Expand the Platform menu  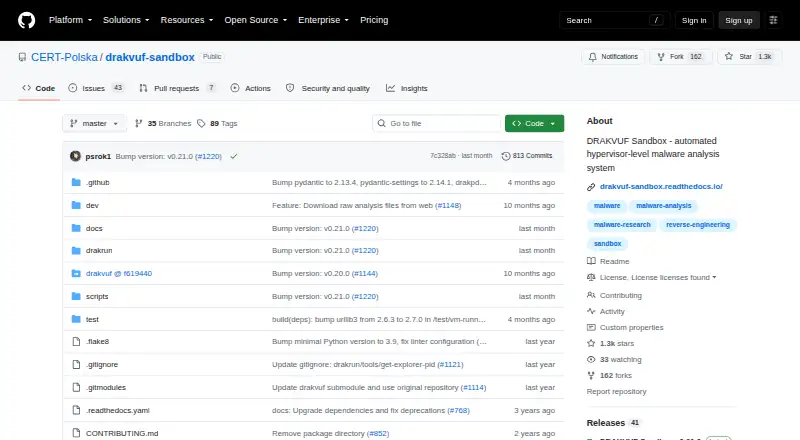(x=70, y=20)
